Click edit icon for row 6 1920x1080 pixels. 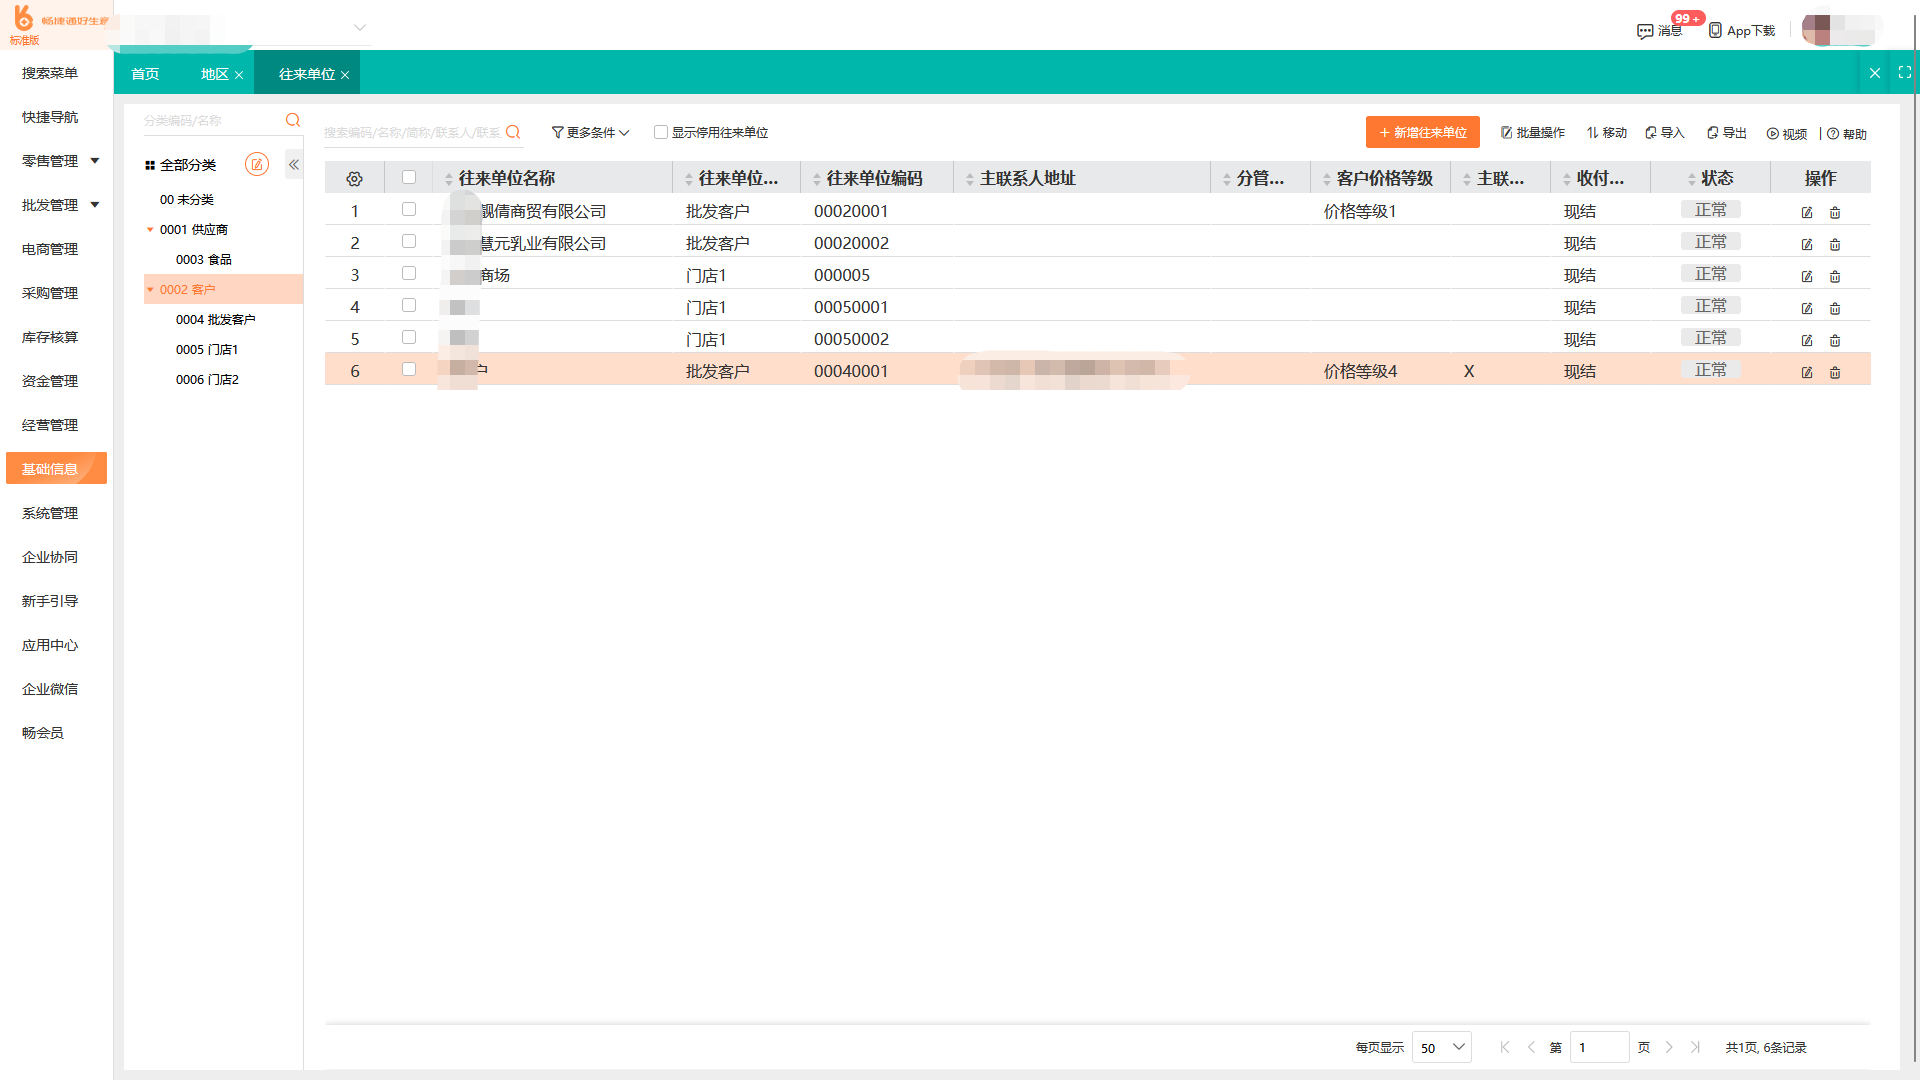coord(1807,372)
